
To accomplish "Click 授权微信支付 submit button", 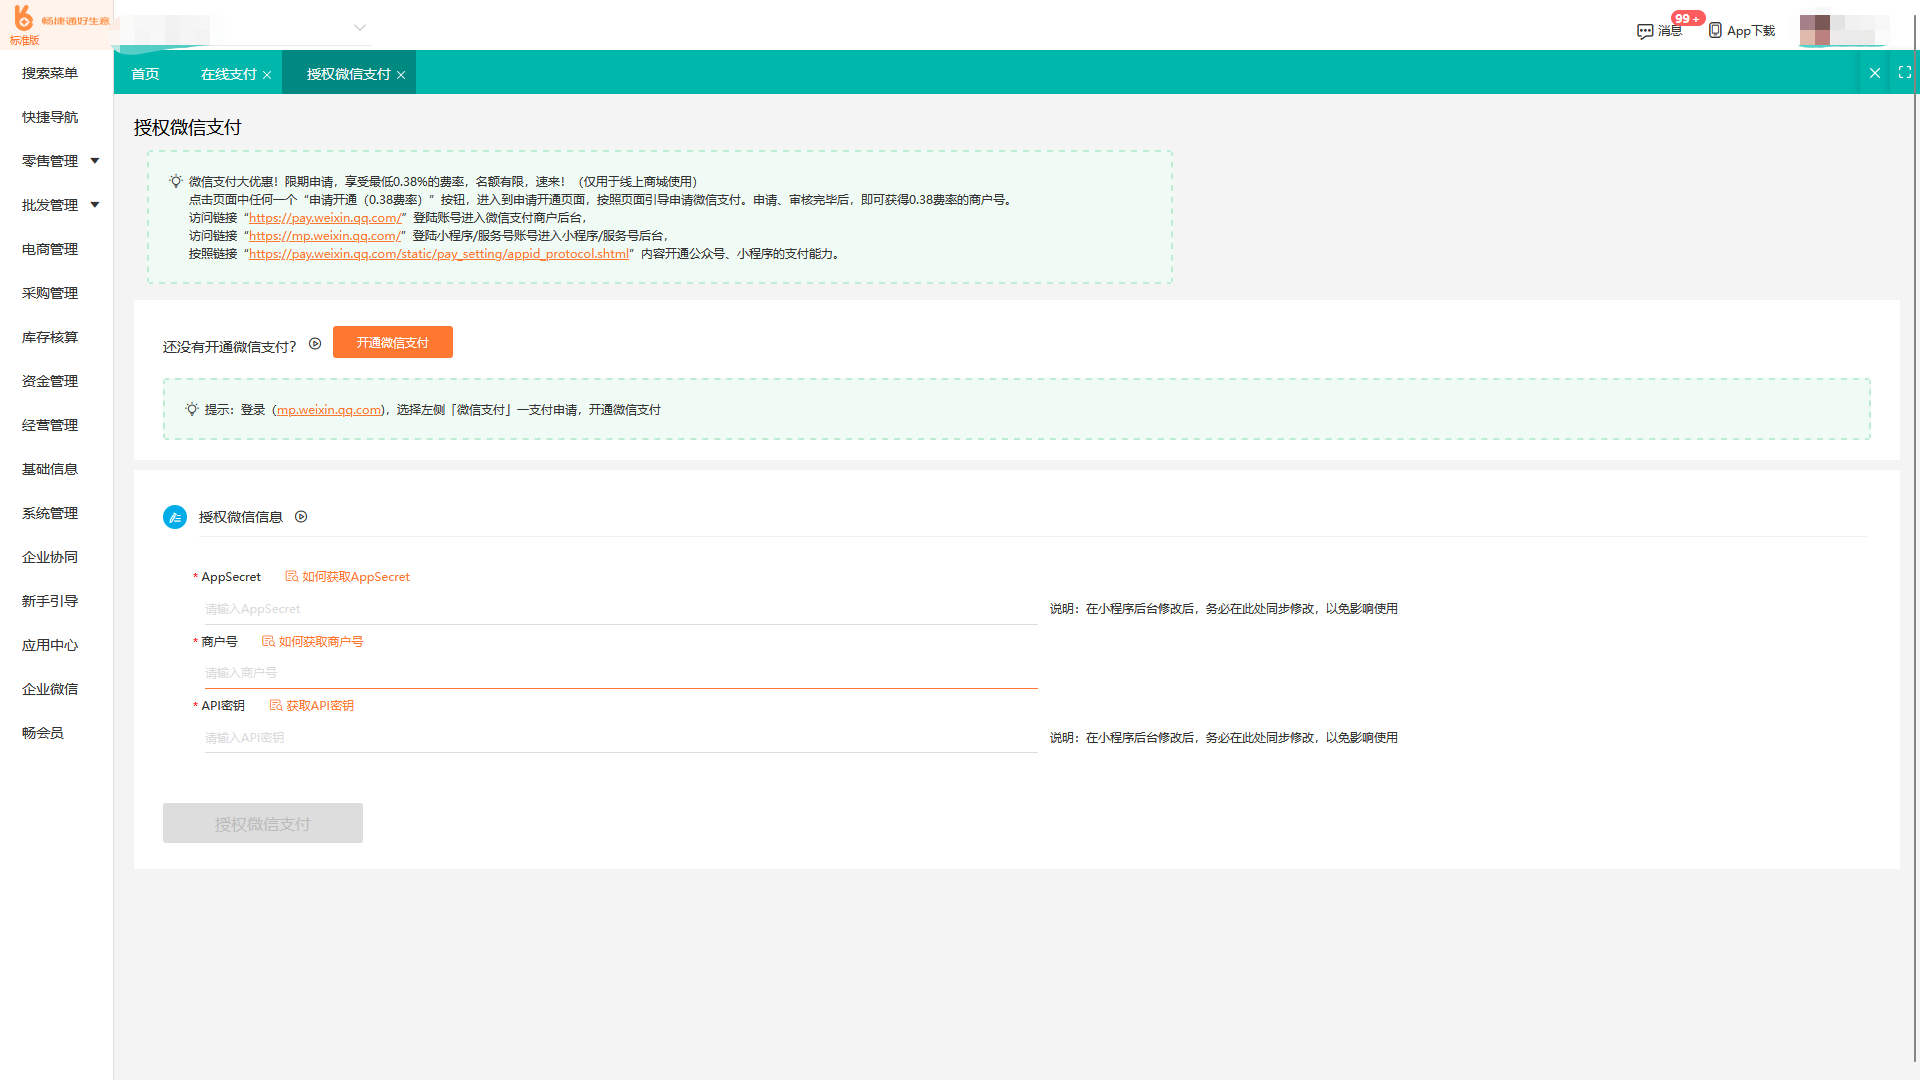I will 262,822.
